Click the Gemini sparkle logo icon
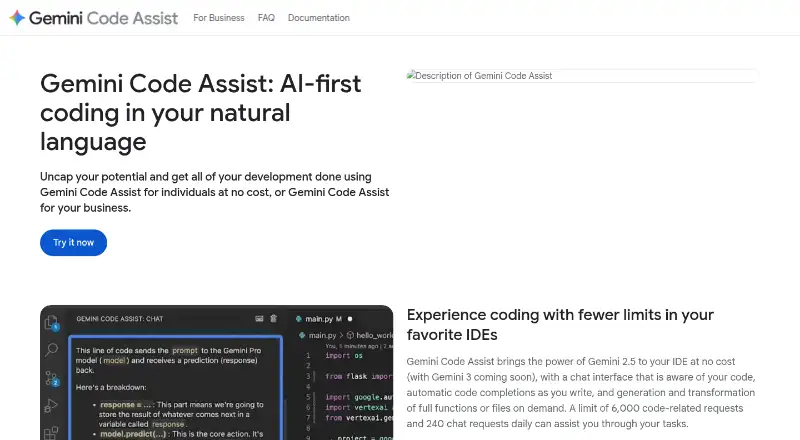 pos(17,18)
